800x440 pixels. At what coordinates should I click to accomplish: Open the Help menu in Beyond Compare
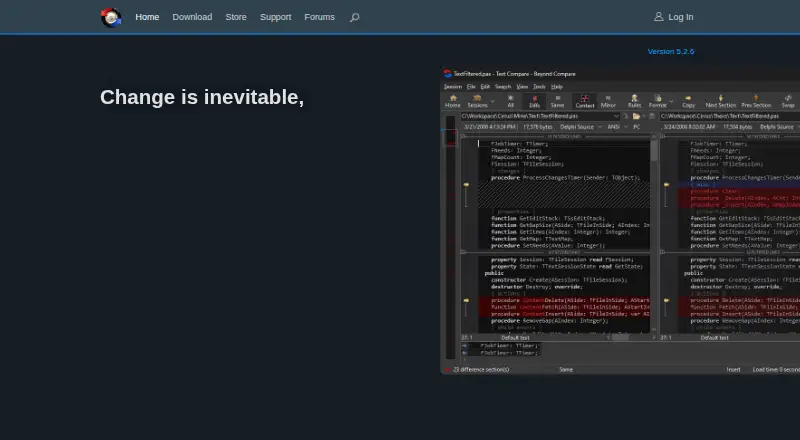click(x=557, y=87)
